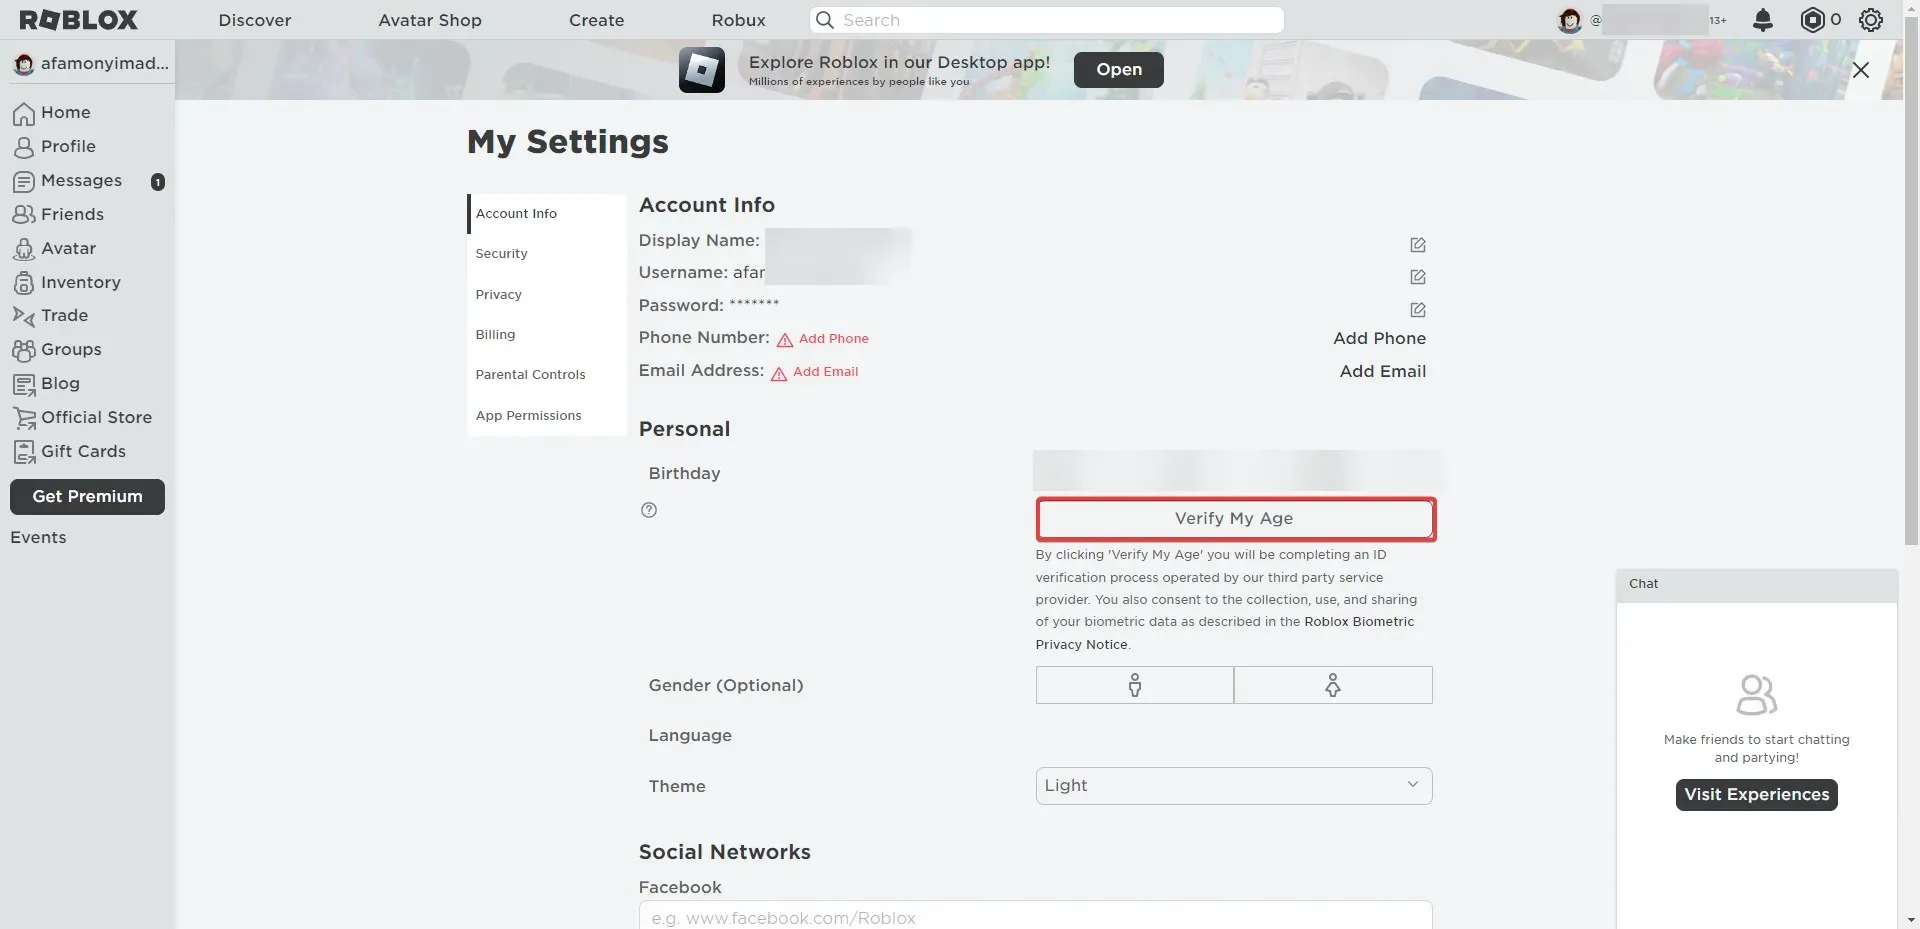Switch to the App Permissions tab
The width and height of the screenshot is (1920, 929).
point(546,415)
